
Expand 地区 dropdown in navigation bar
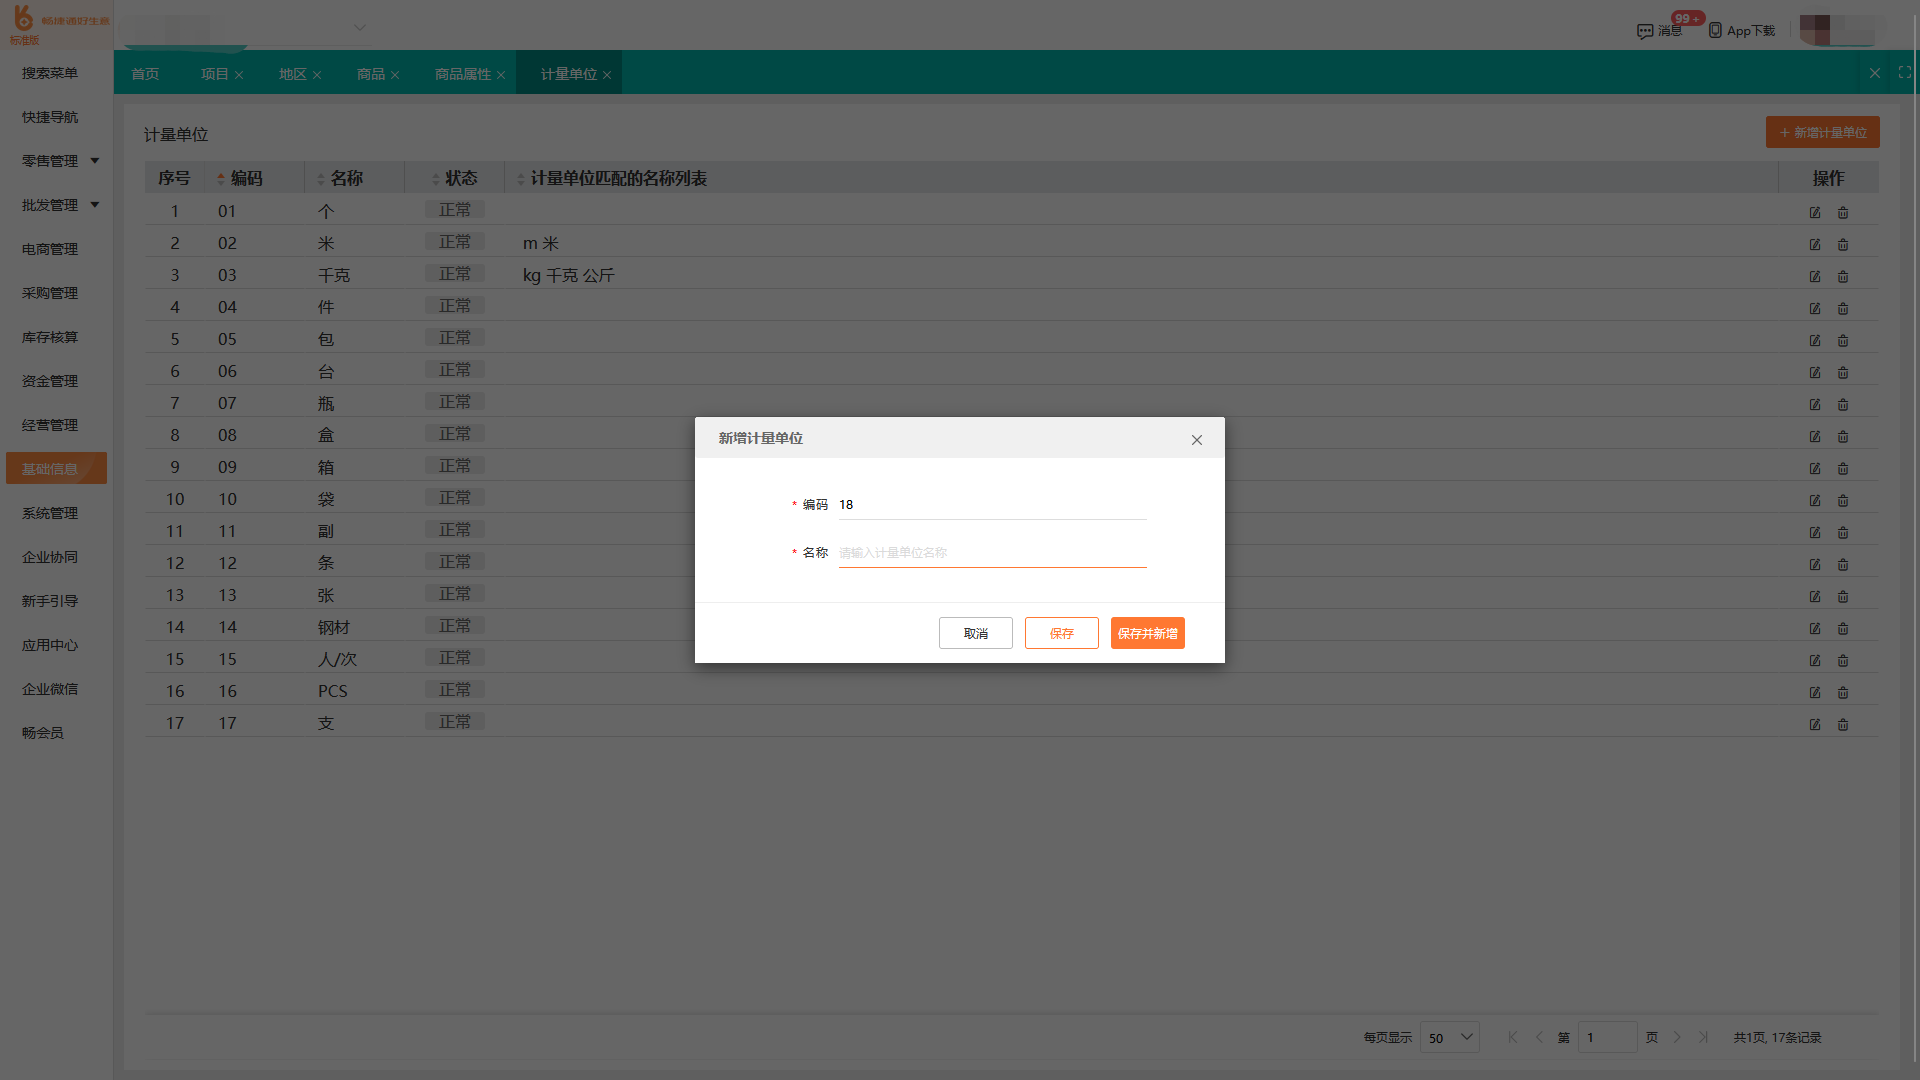pos(289,73)
